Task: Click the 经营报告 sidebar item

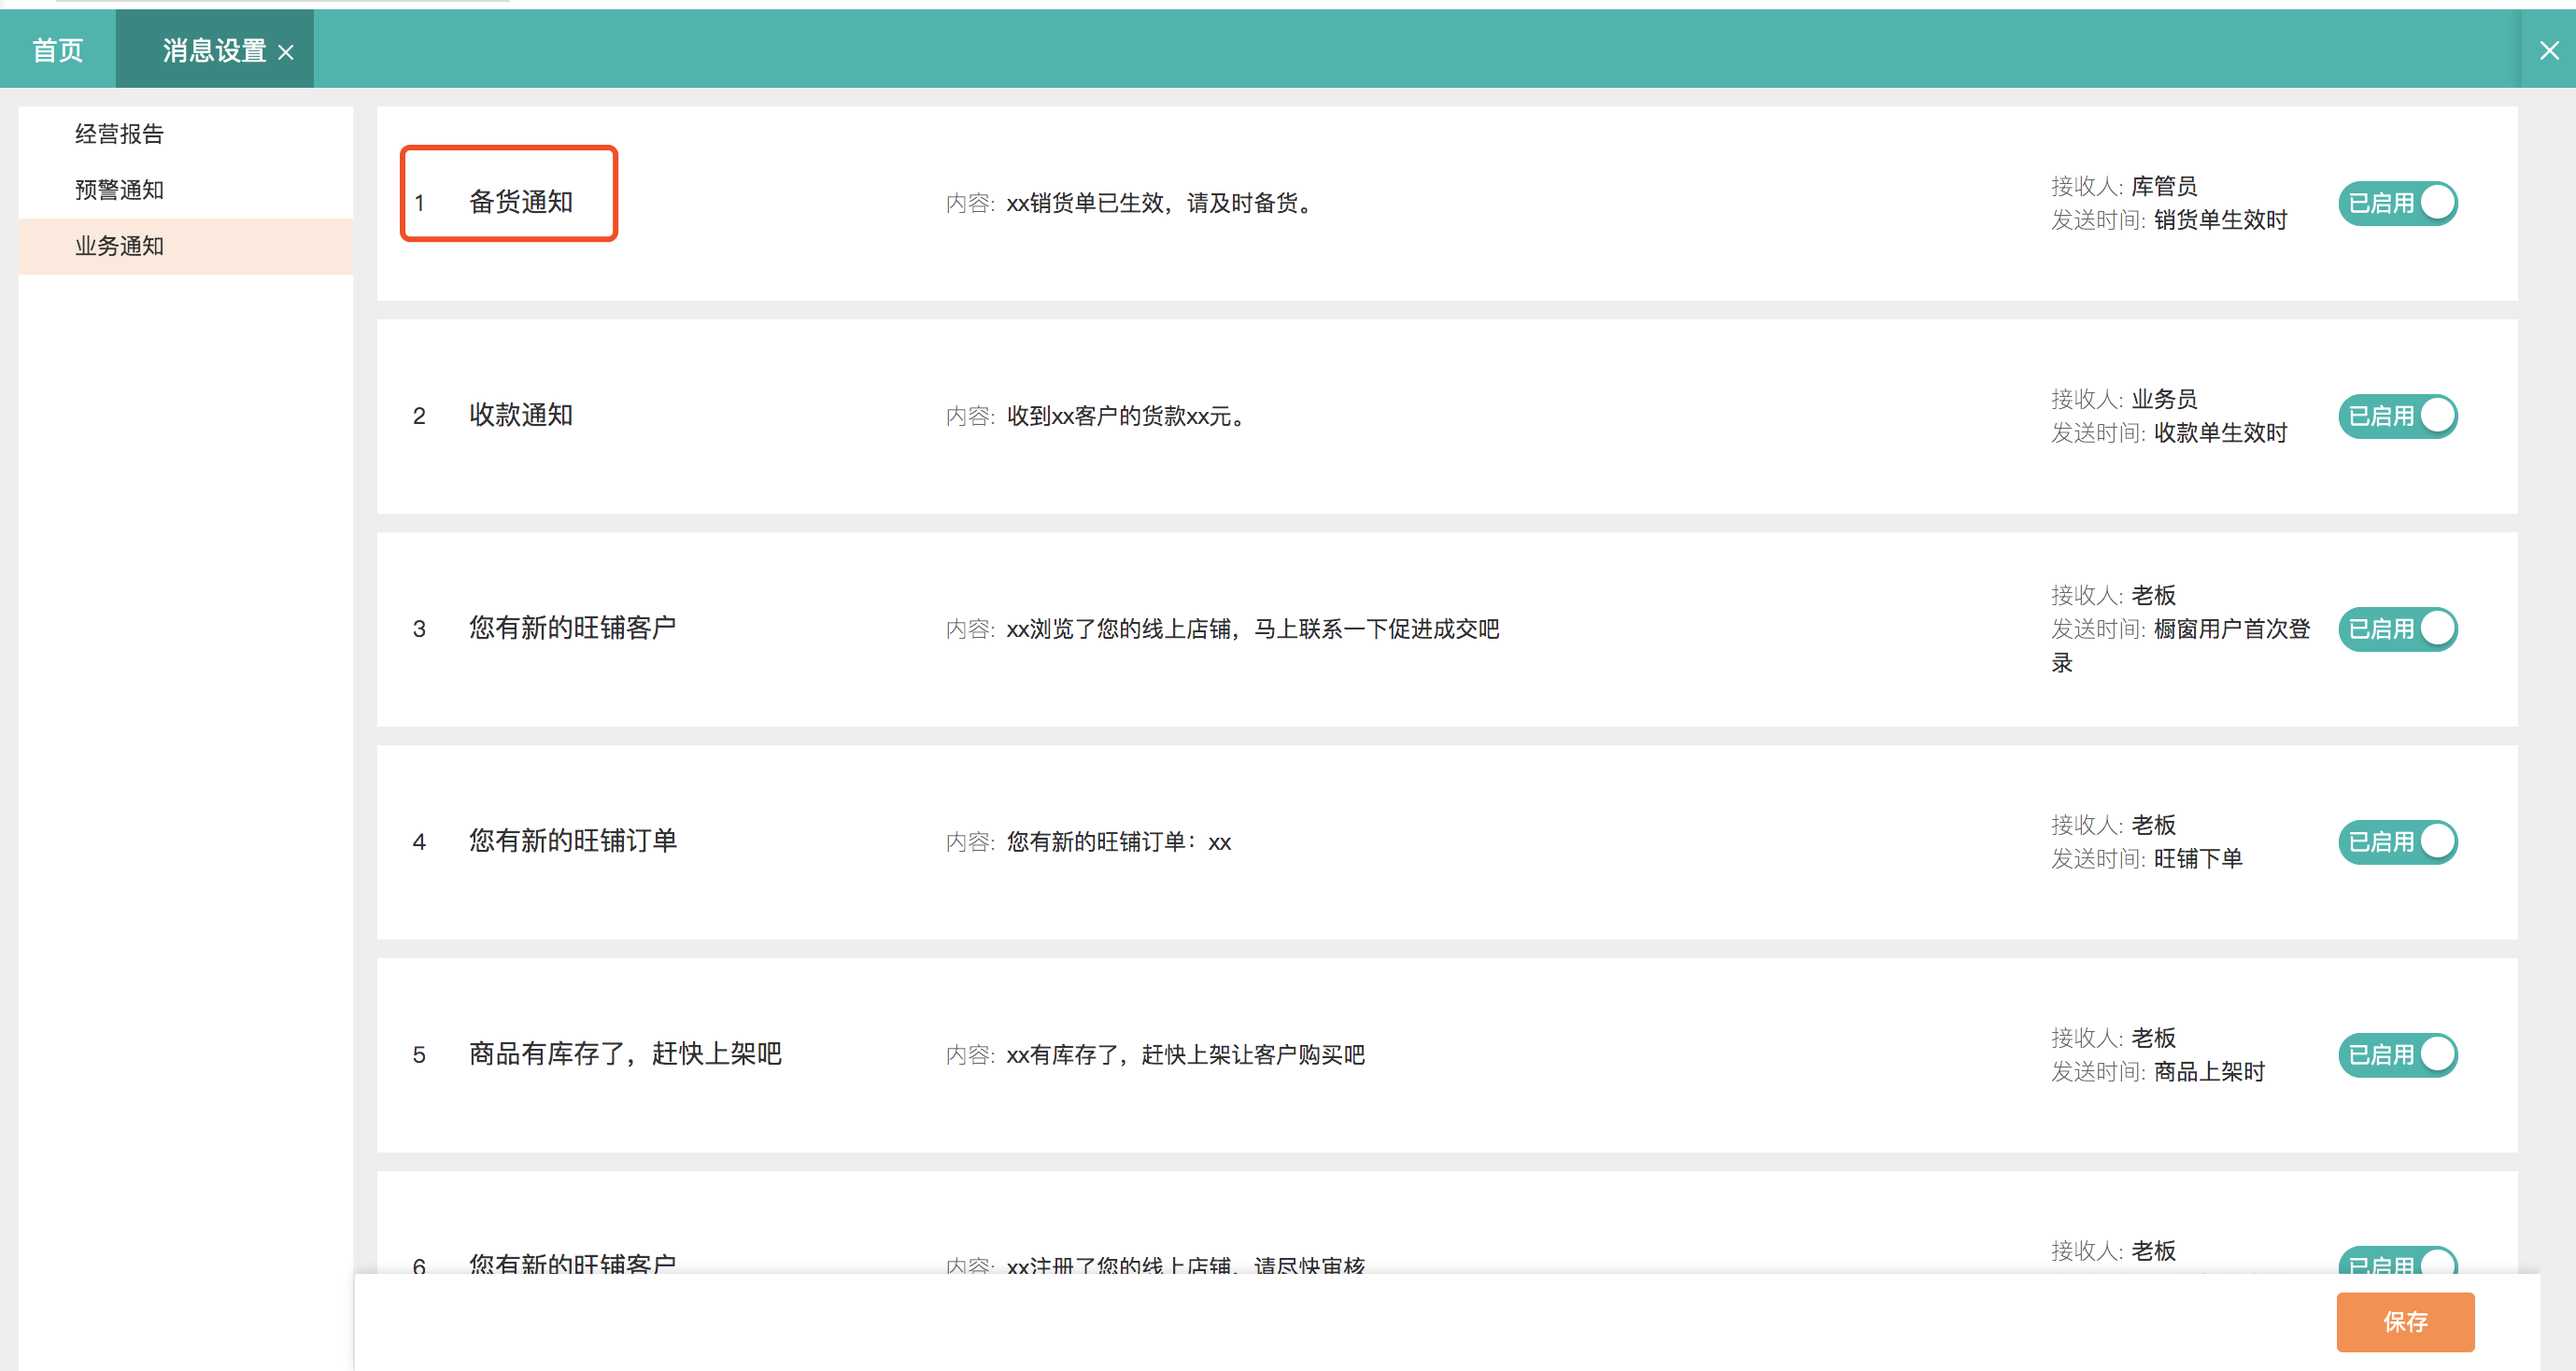Action: pyautogui.click(x=120, y=133)
